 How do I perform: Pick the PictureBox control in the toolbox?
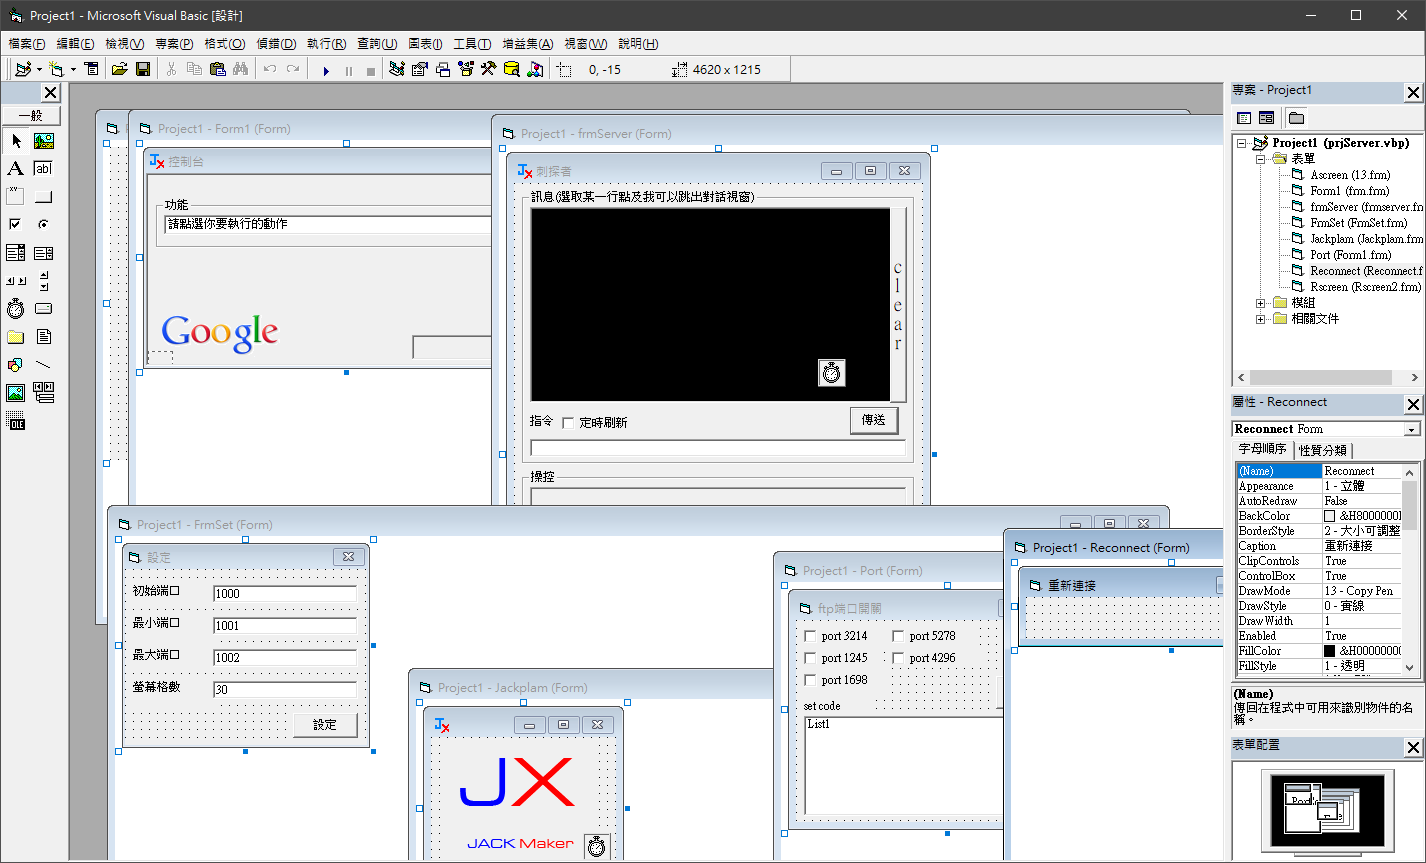point(44,141)
